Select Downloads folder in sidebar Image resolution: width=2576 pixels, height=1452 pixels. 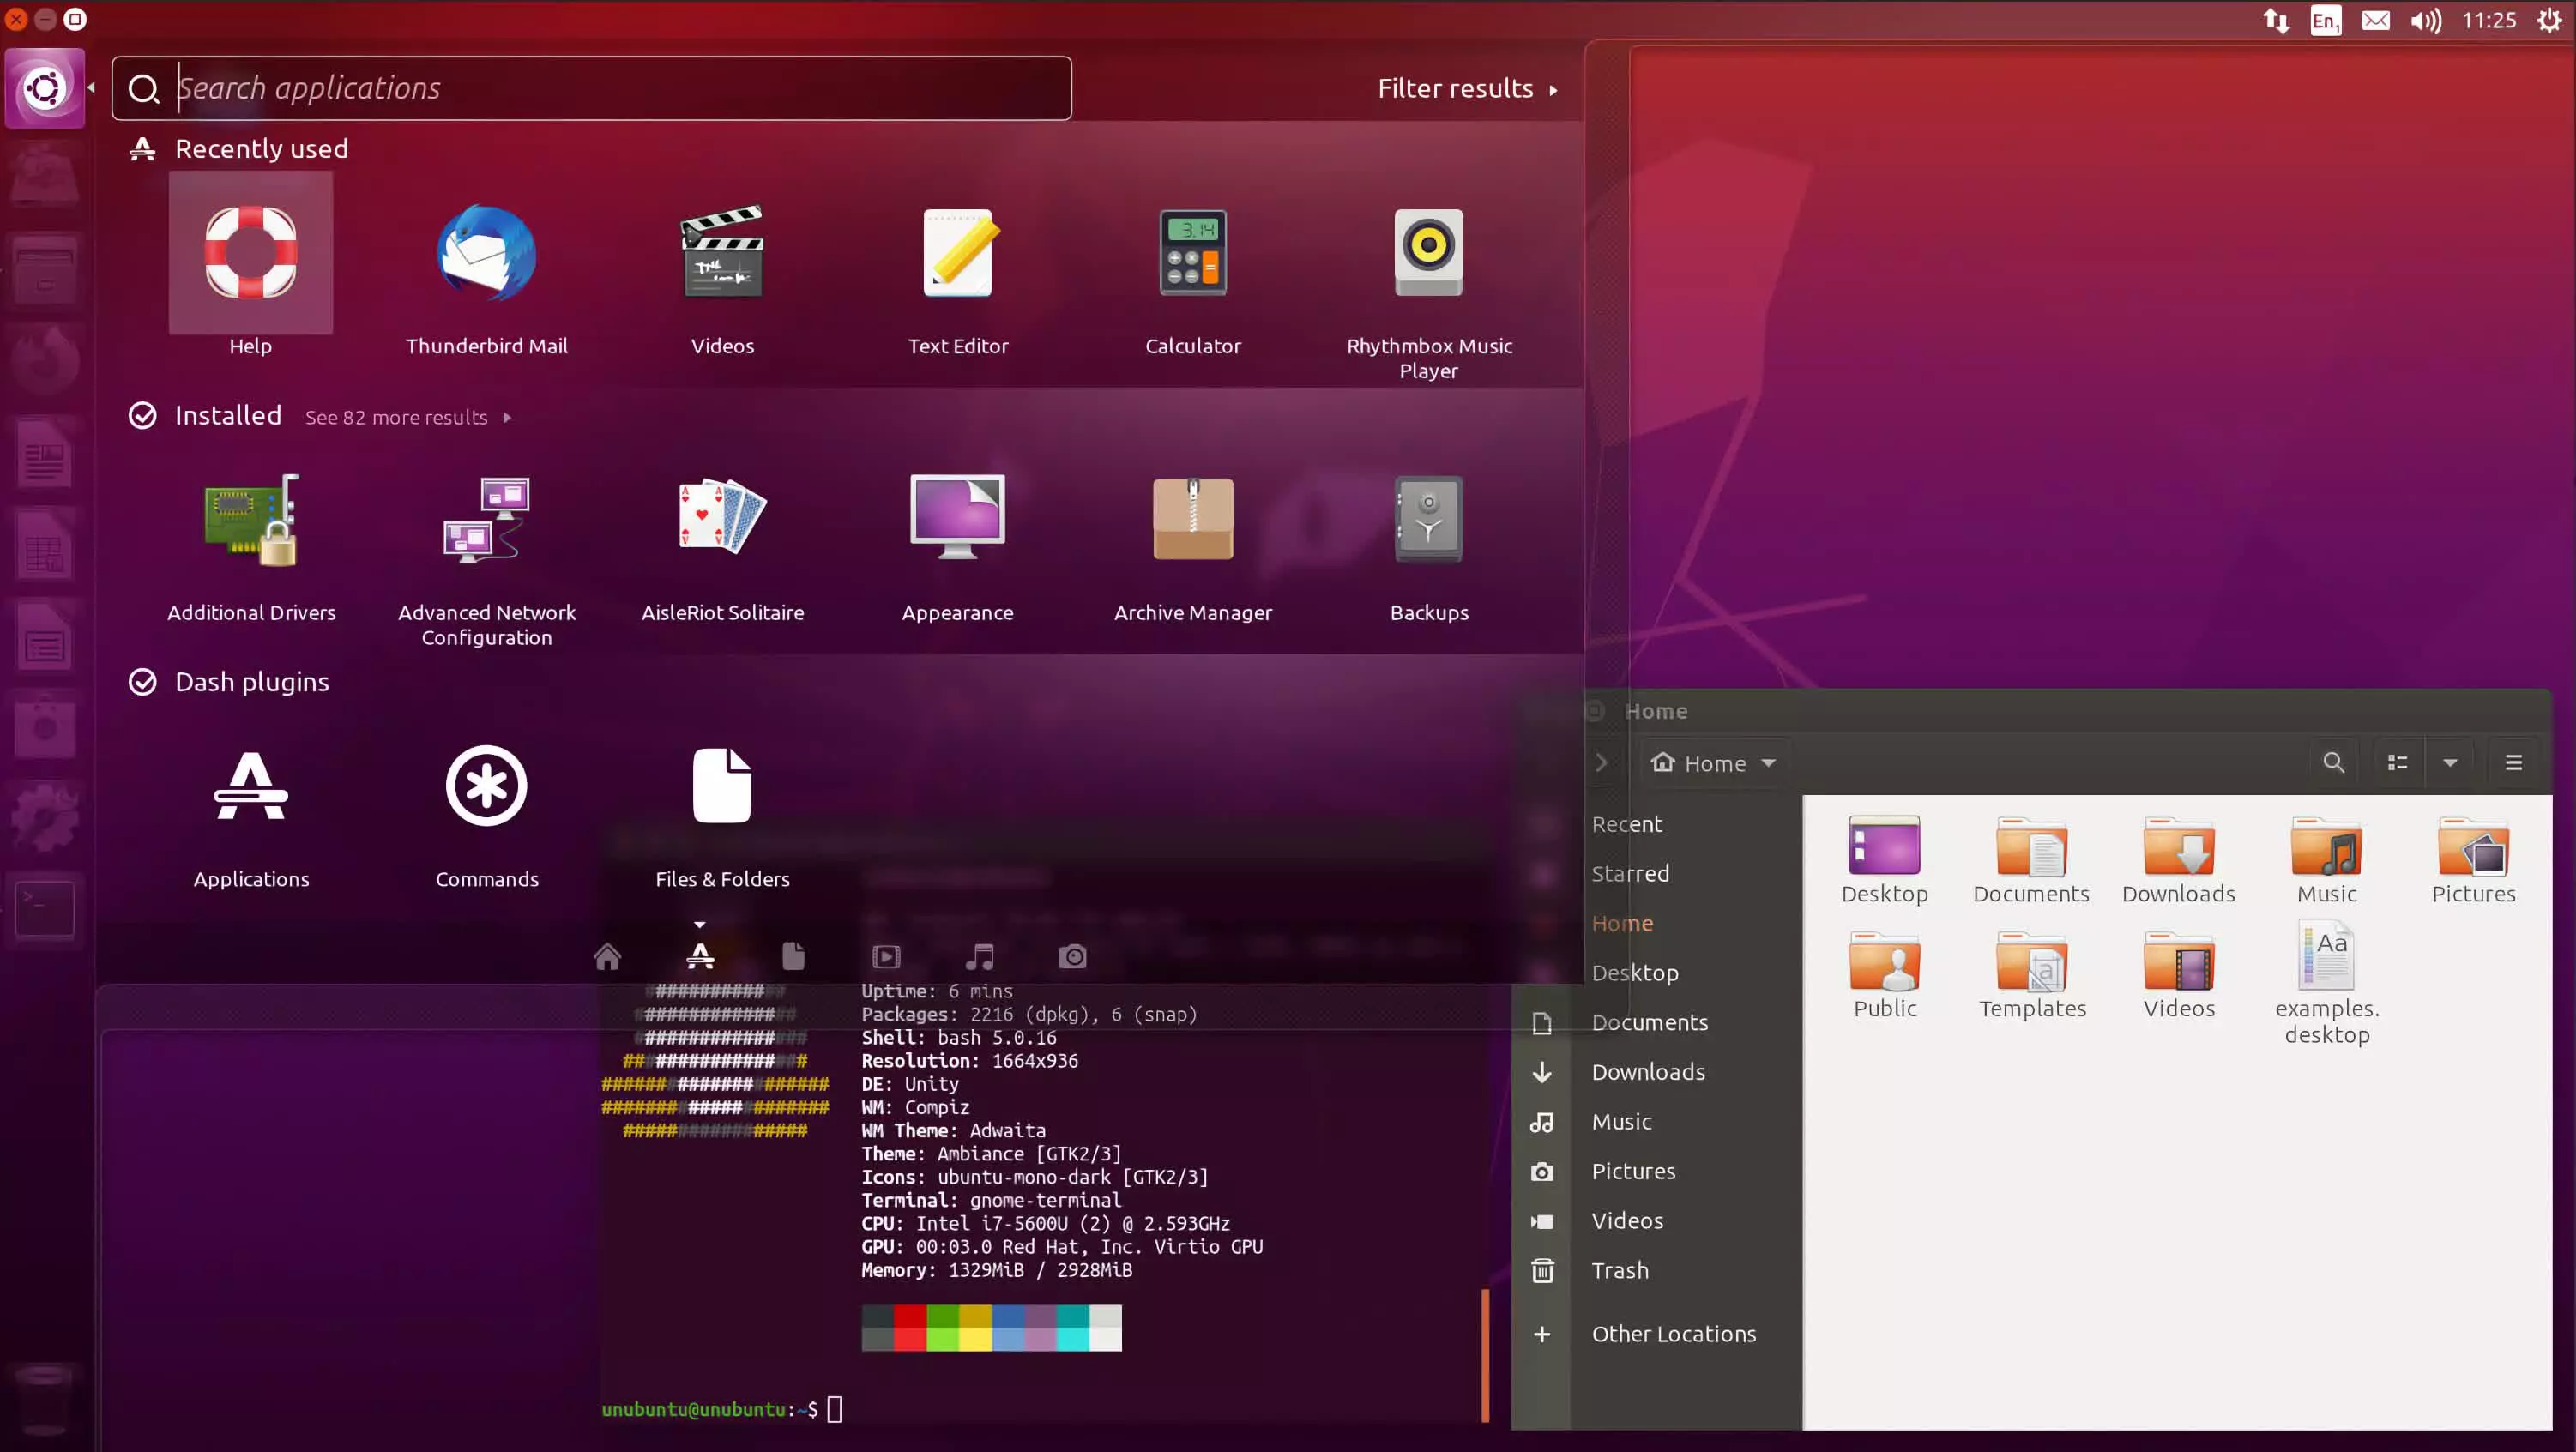[1647, 1070]
